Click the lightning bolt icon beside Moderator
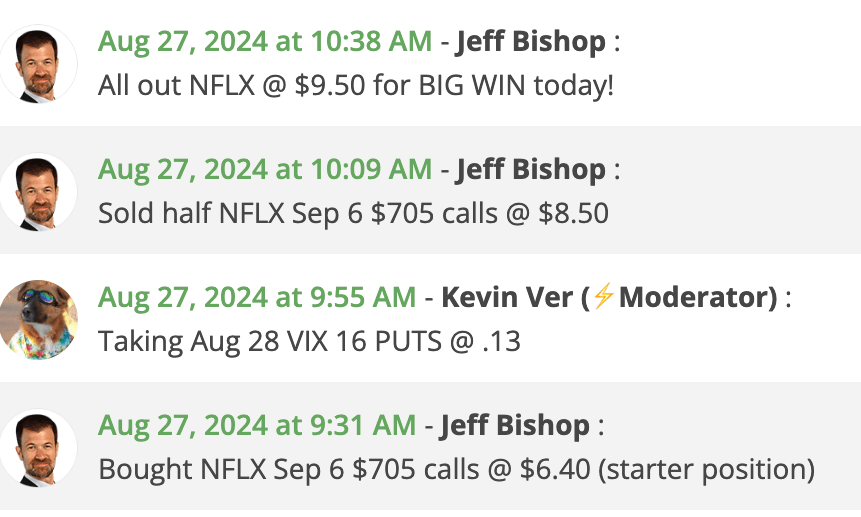This screenshot has height=517, width=861. pos(602,298)
